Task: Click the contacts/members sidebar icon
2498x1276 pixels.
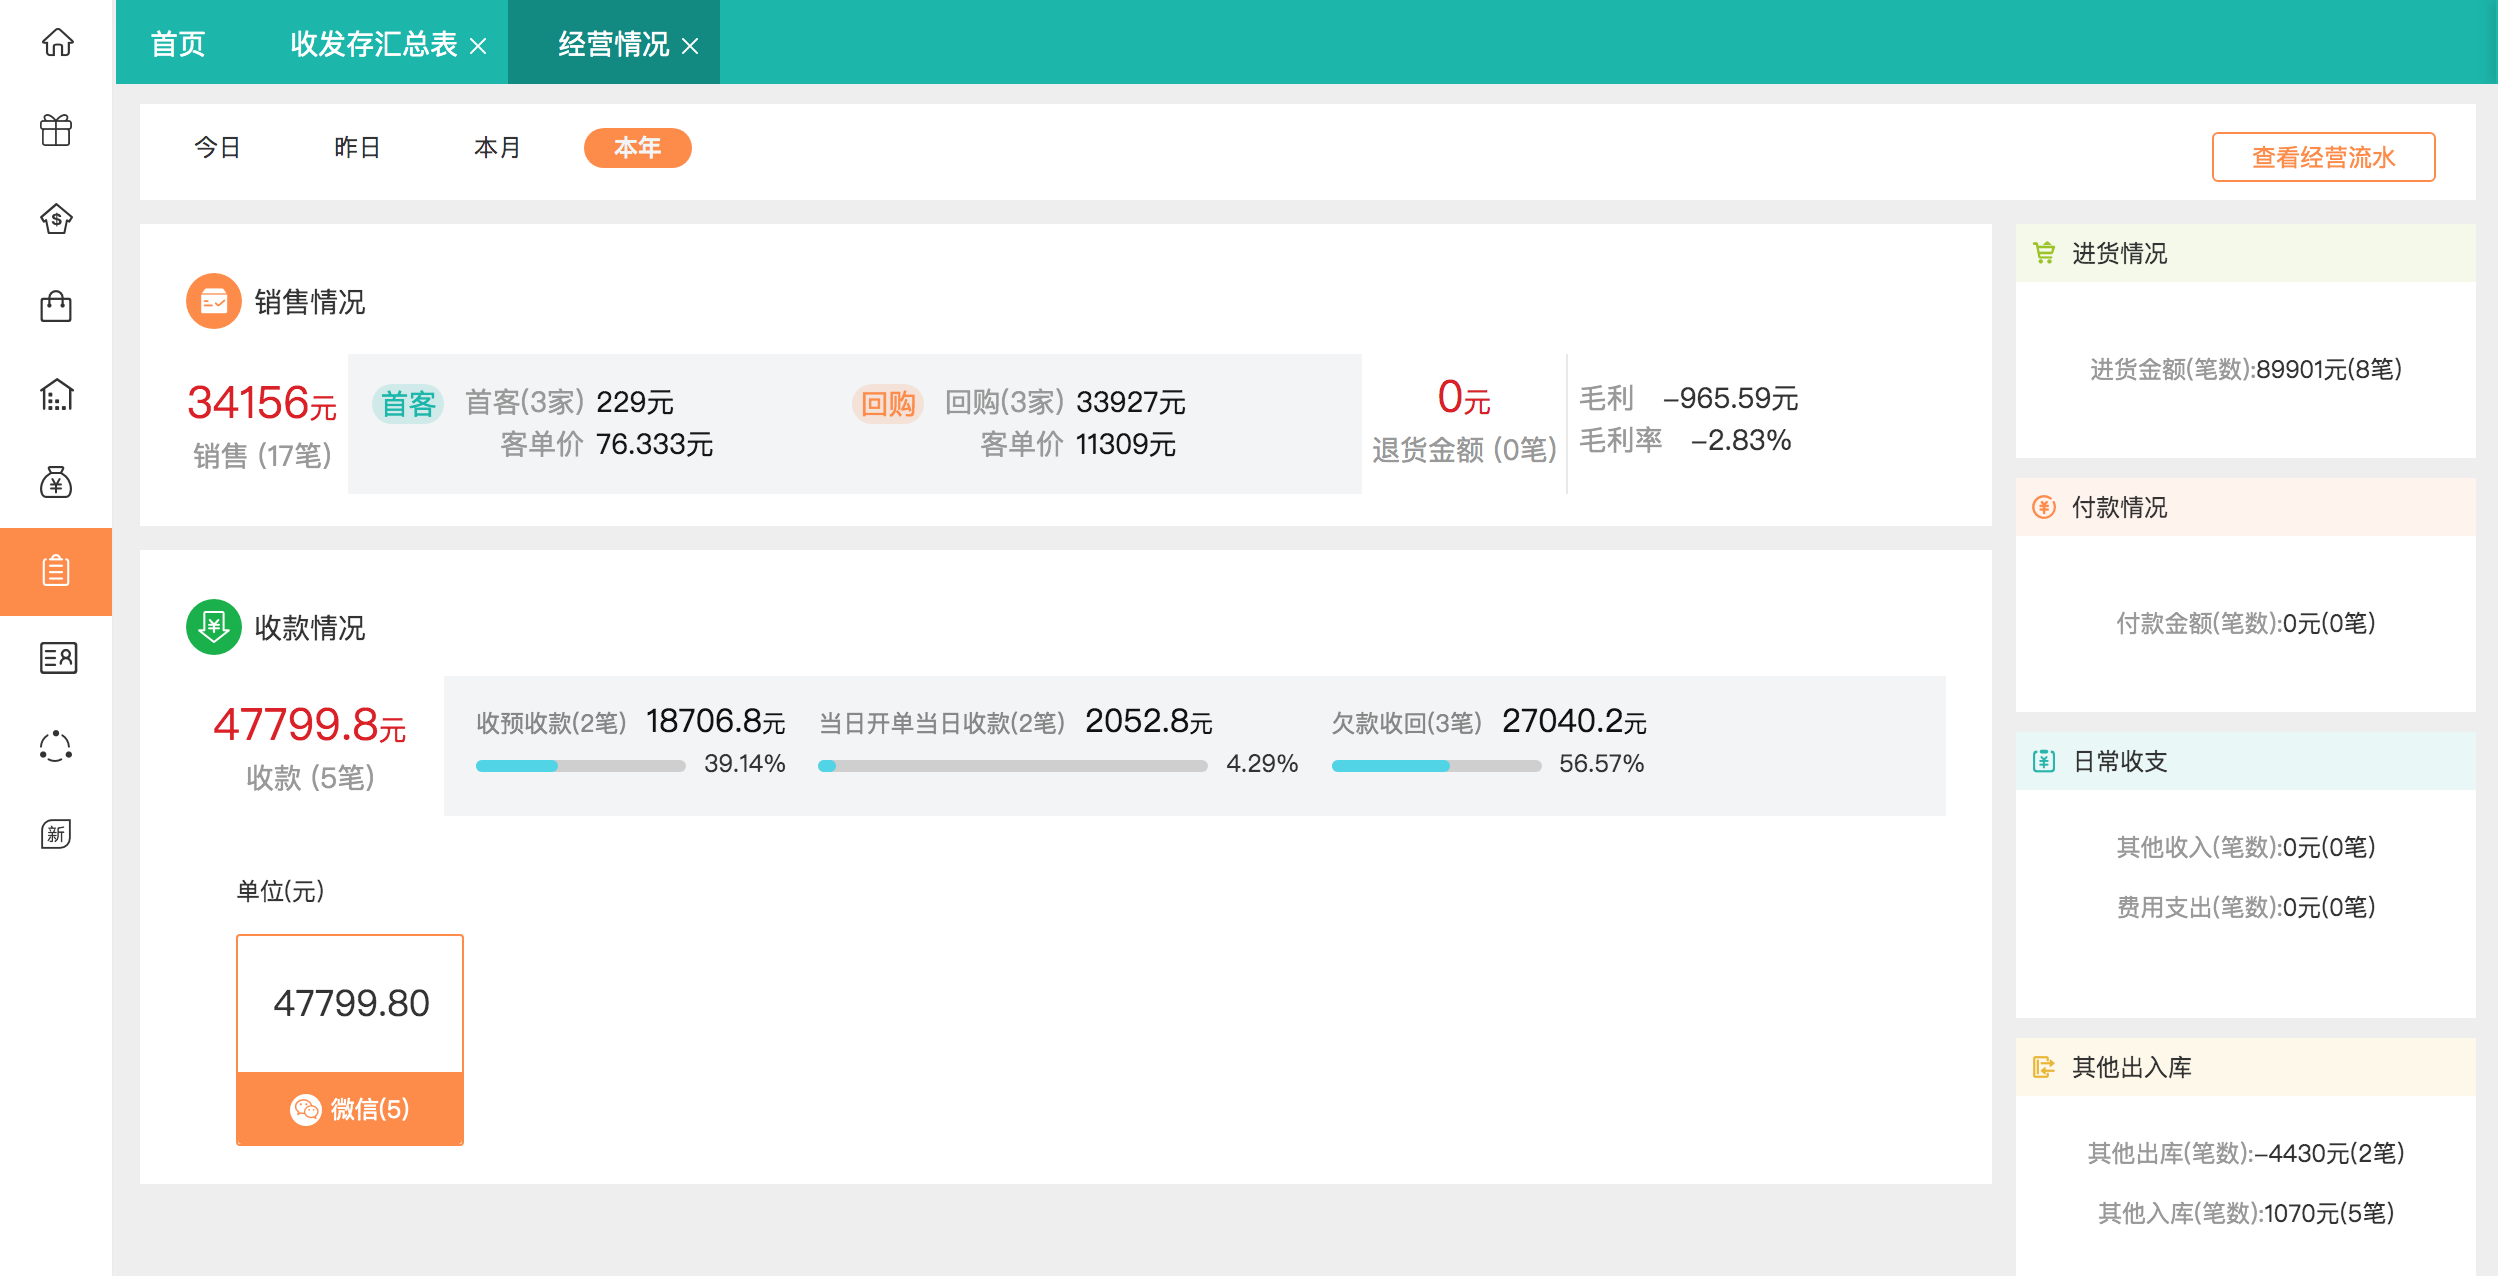Action: click(x=55, y=659)
